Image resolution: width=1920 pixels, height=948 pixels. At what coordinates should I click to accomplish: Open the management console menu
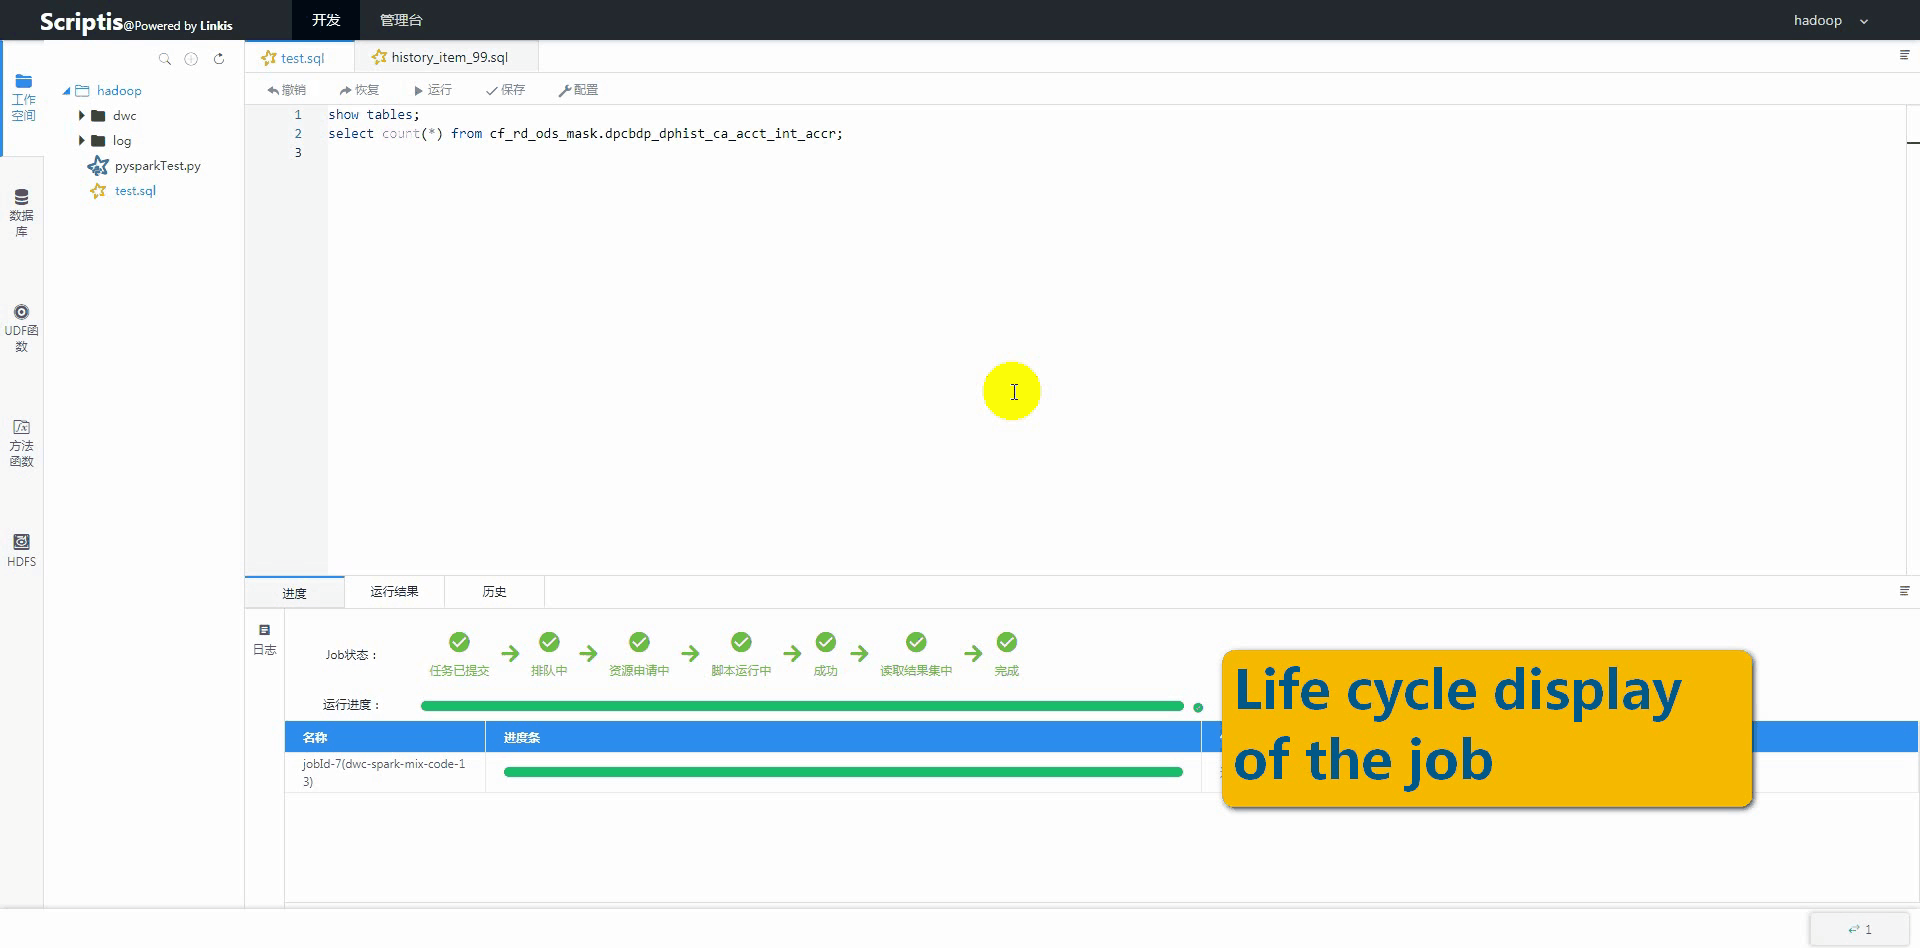coord(401,20)
